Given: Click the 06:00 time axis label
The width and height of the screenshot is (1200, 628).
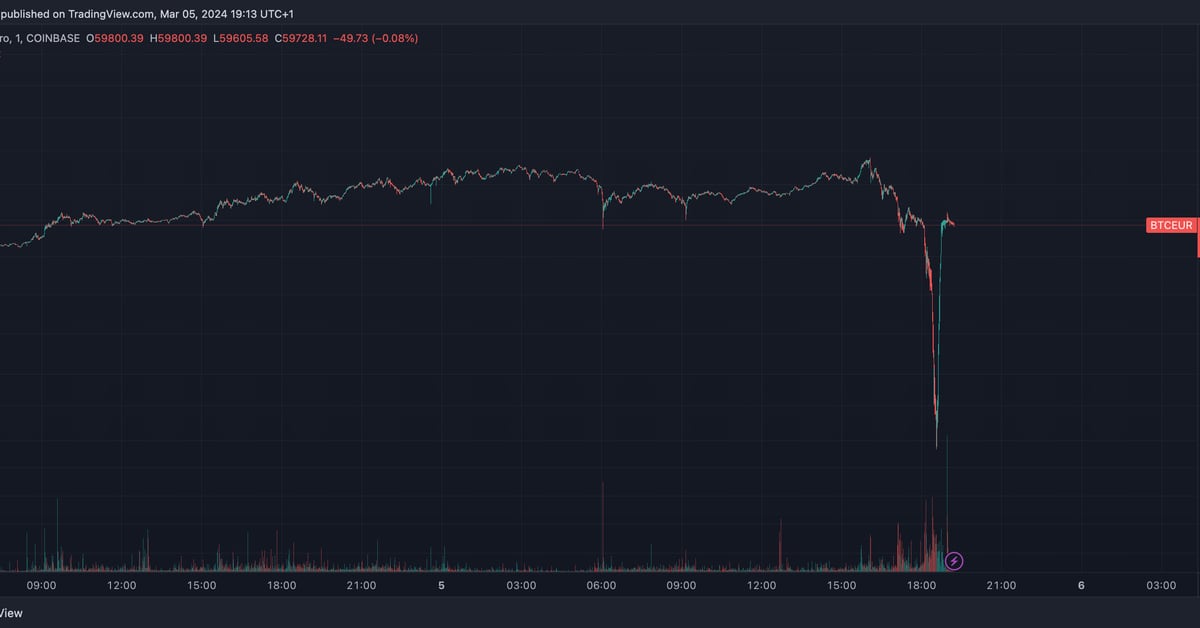Looking at the screenshot, I should tap(601, 586).
